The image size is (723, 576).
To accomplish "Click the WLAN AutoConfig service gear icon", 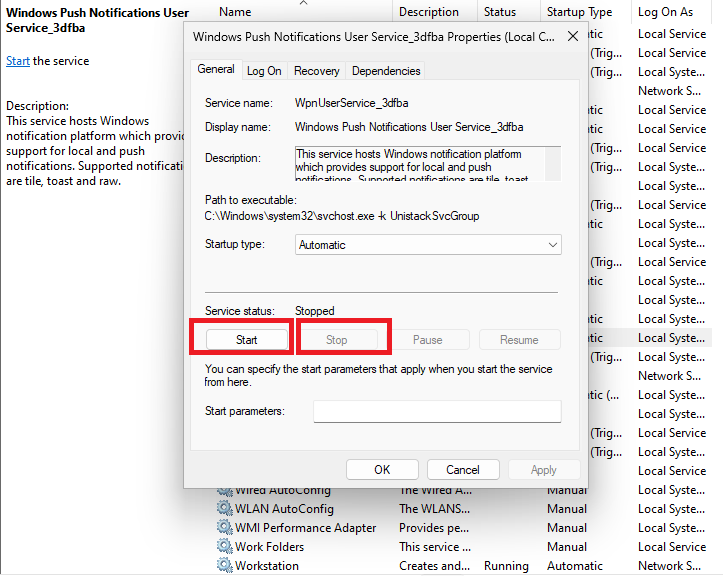I will point(225,509).
